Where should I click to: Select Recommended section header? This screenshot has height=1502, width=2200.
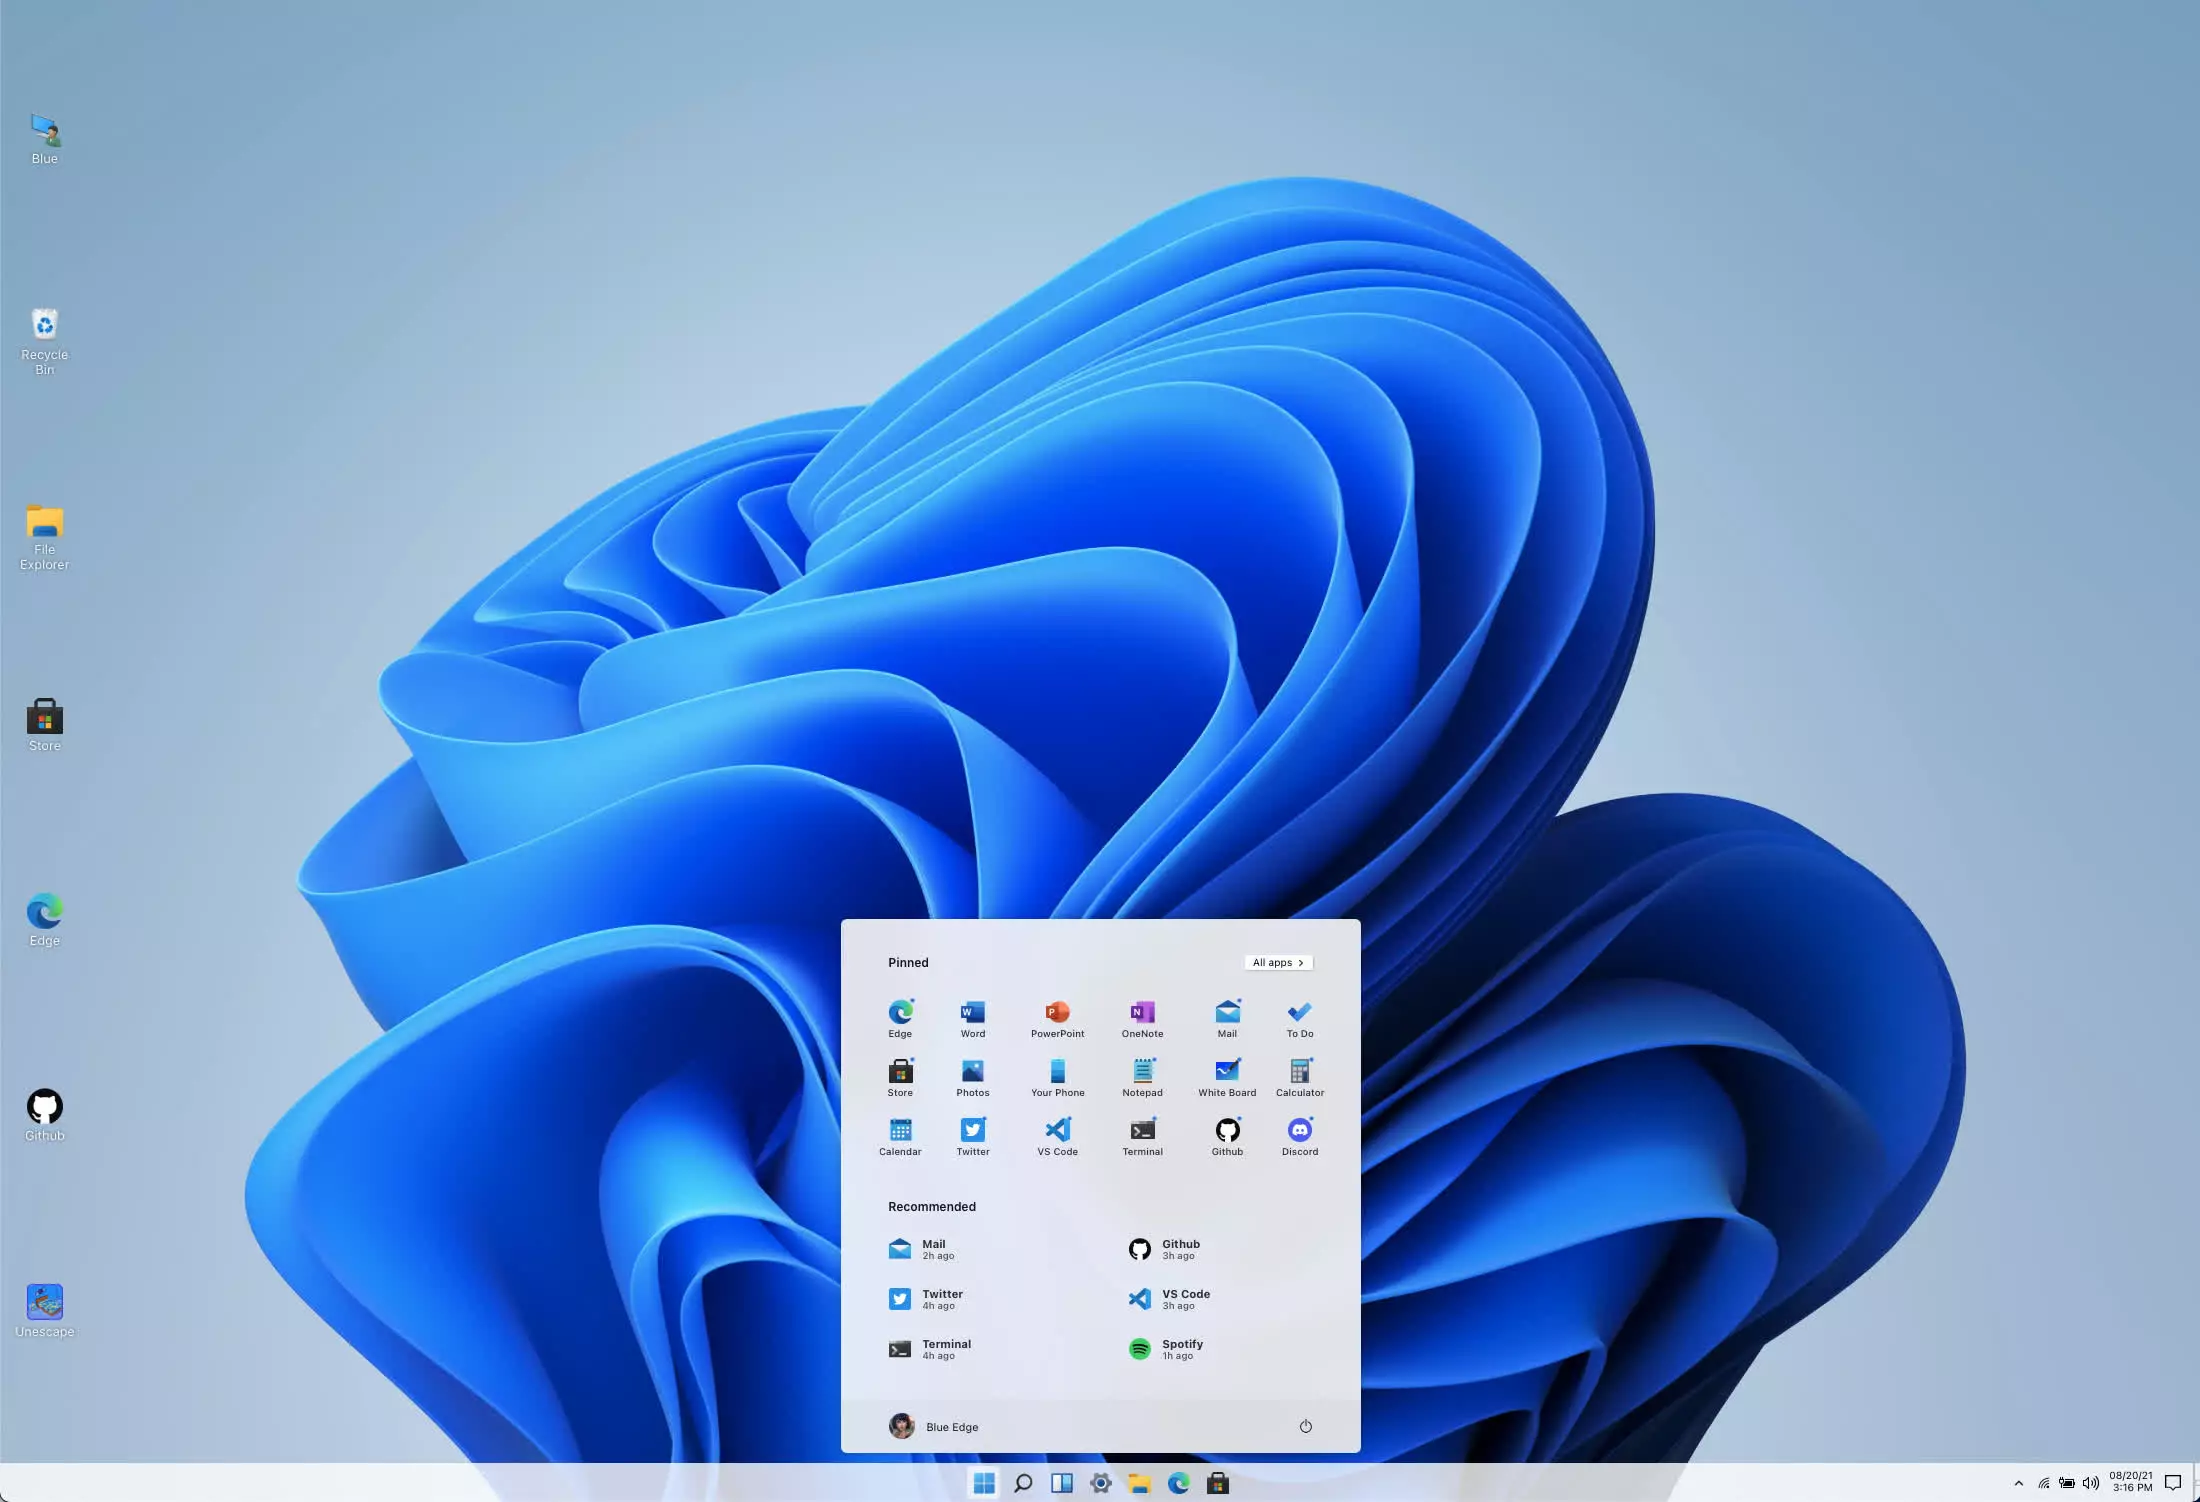931,1206
